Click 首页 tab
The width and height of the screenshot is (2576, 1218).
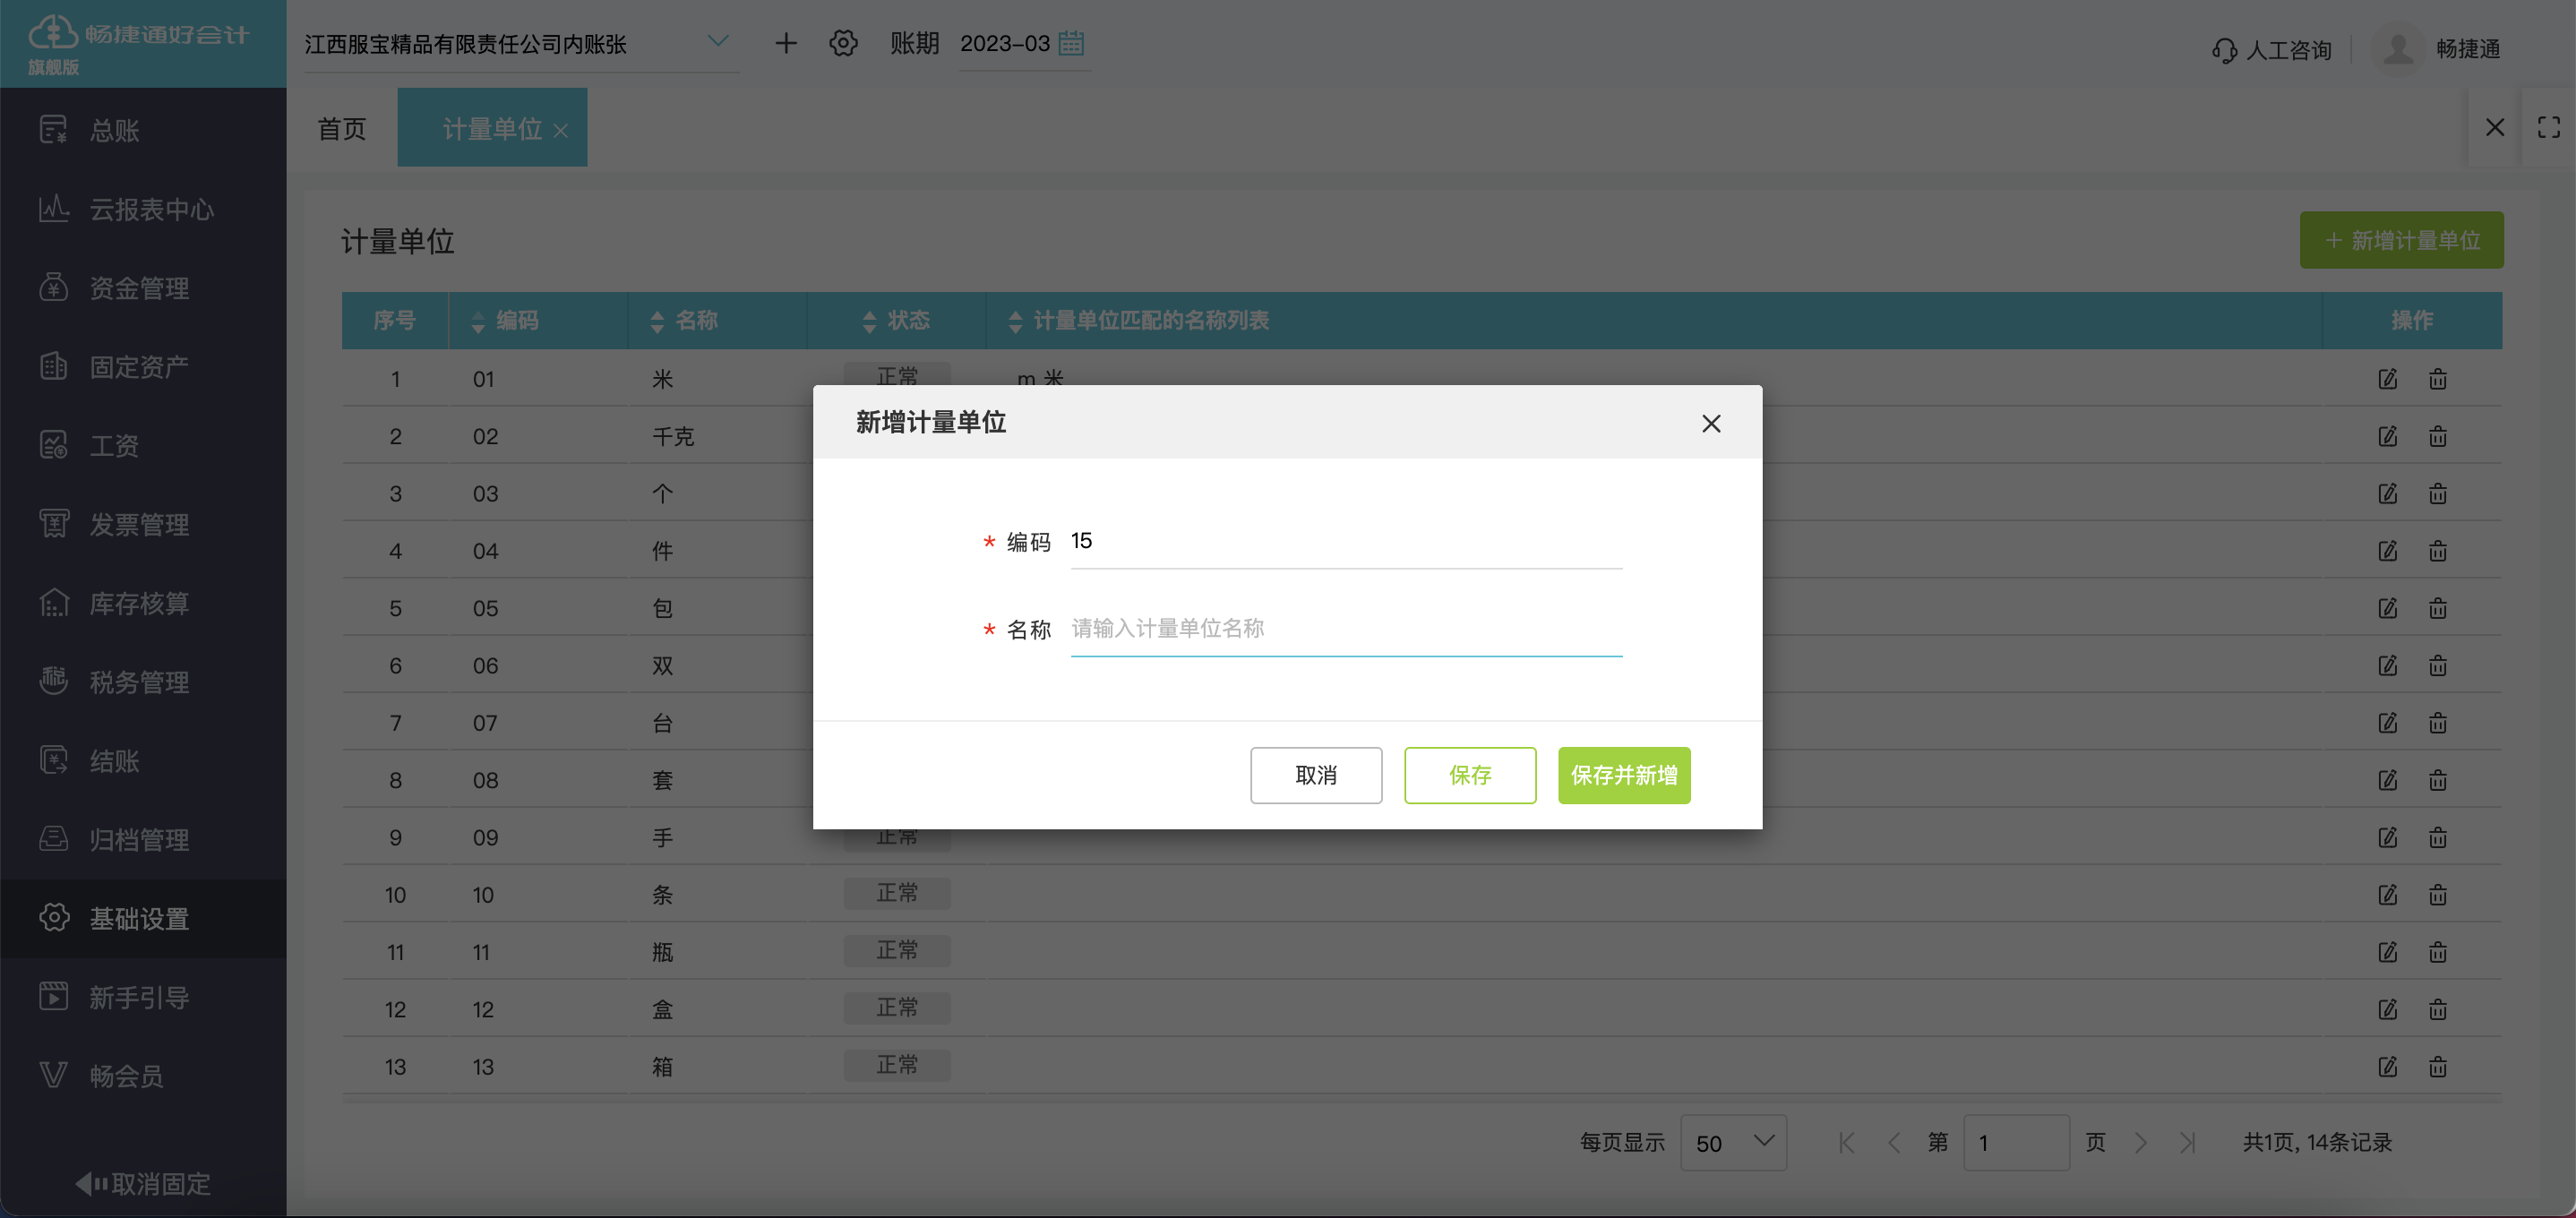tap(342, 128)
